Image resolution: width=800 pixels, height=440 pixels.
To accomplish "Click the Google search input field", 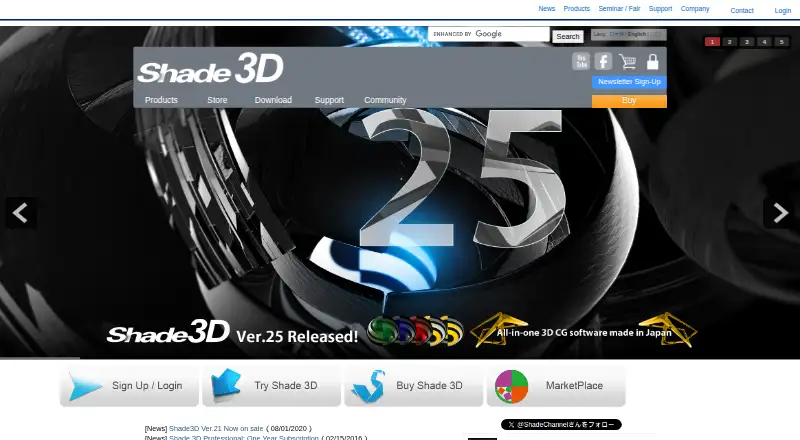I will [489, 34].
